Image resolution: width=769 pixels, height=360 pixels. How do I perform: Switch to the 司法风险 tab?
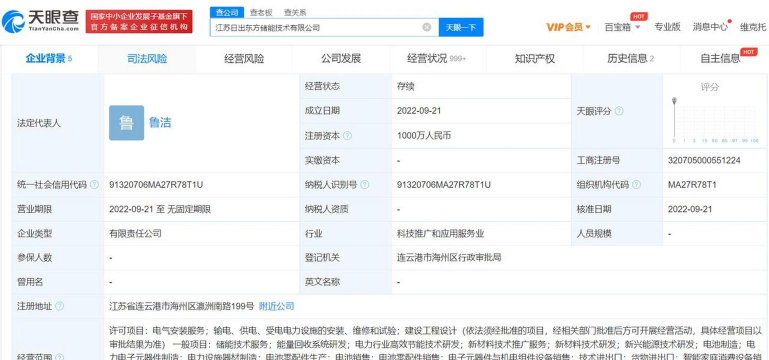(147, 59)
